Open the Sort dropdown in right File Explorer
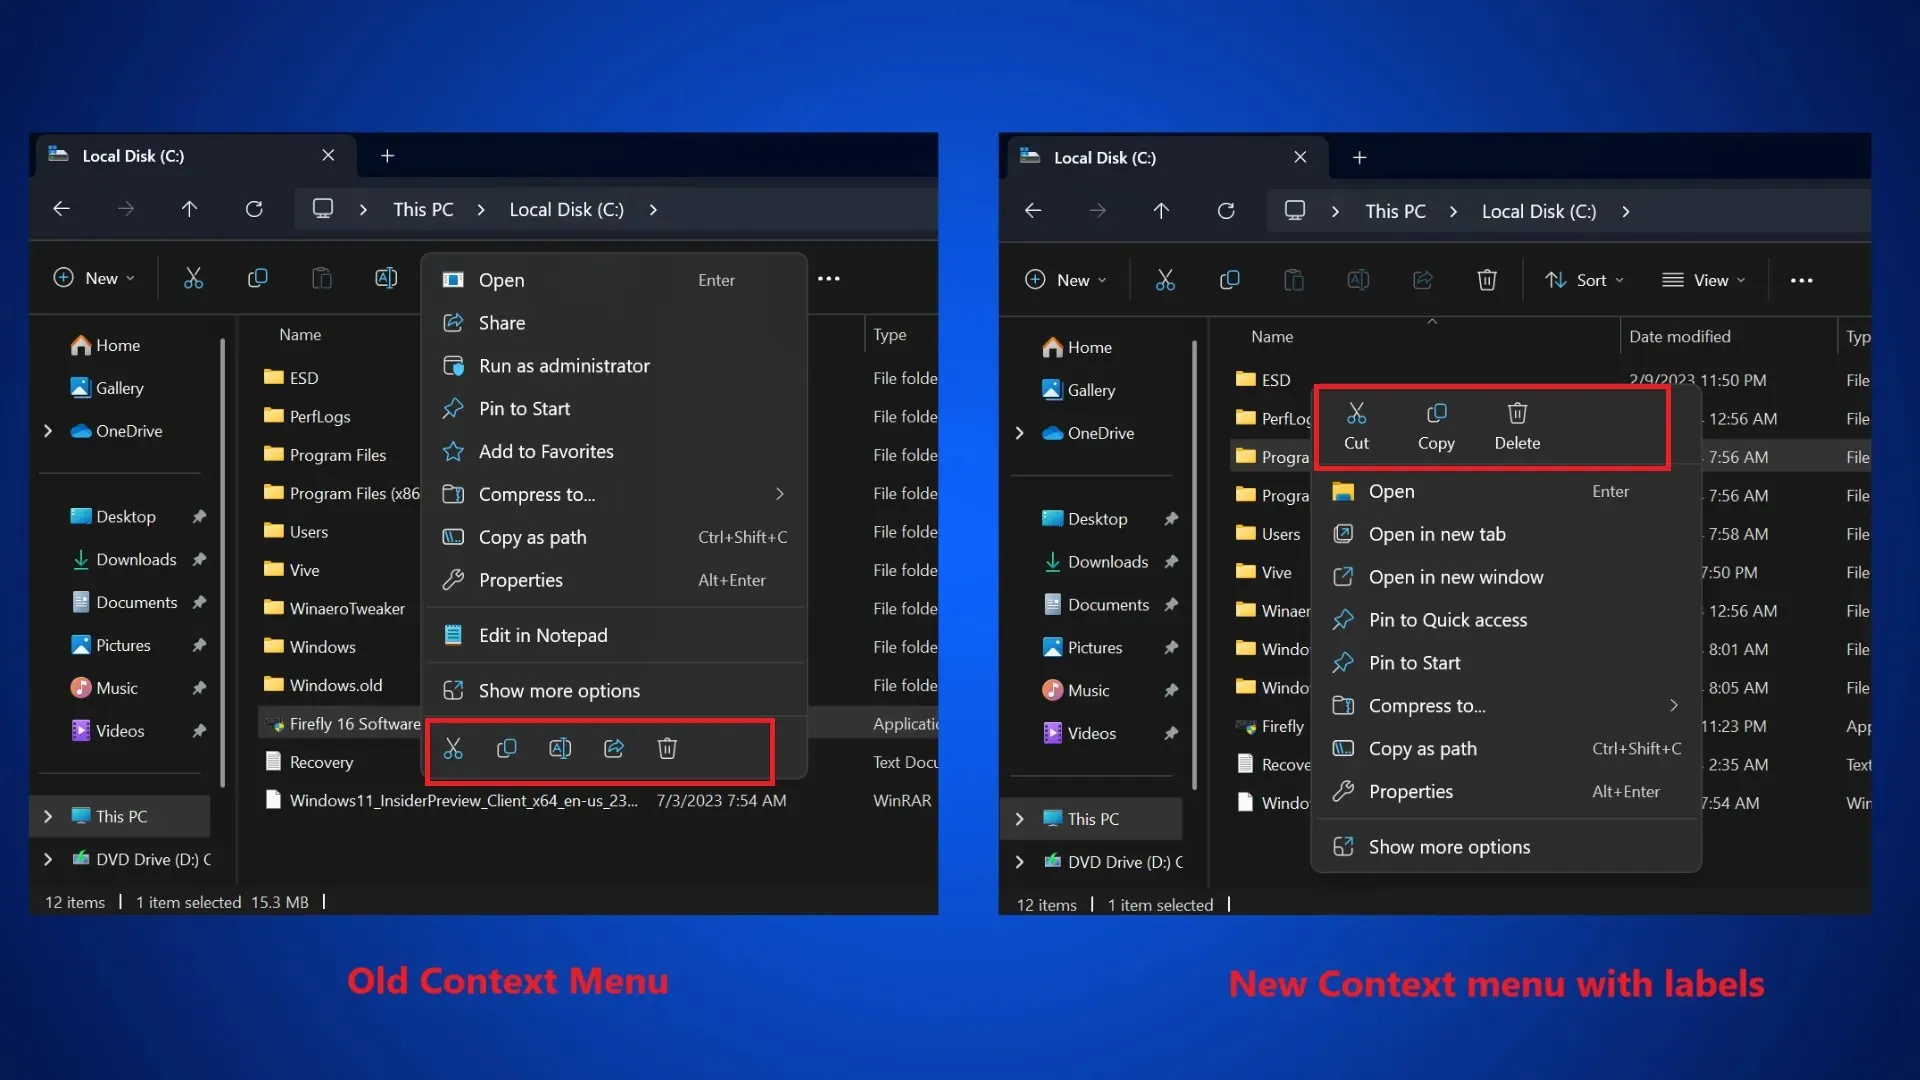Viewport: 1920px width, 1080px height. (x=1585, y=280)
